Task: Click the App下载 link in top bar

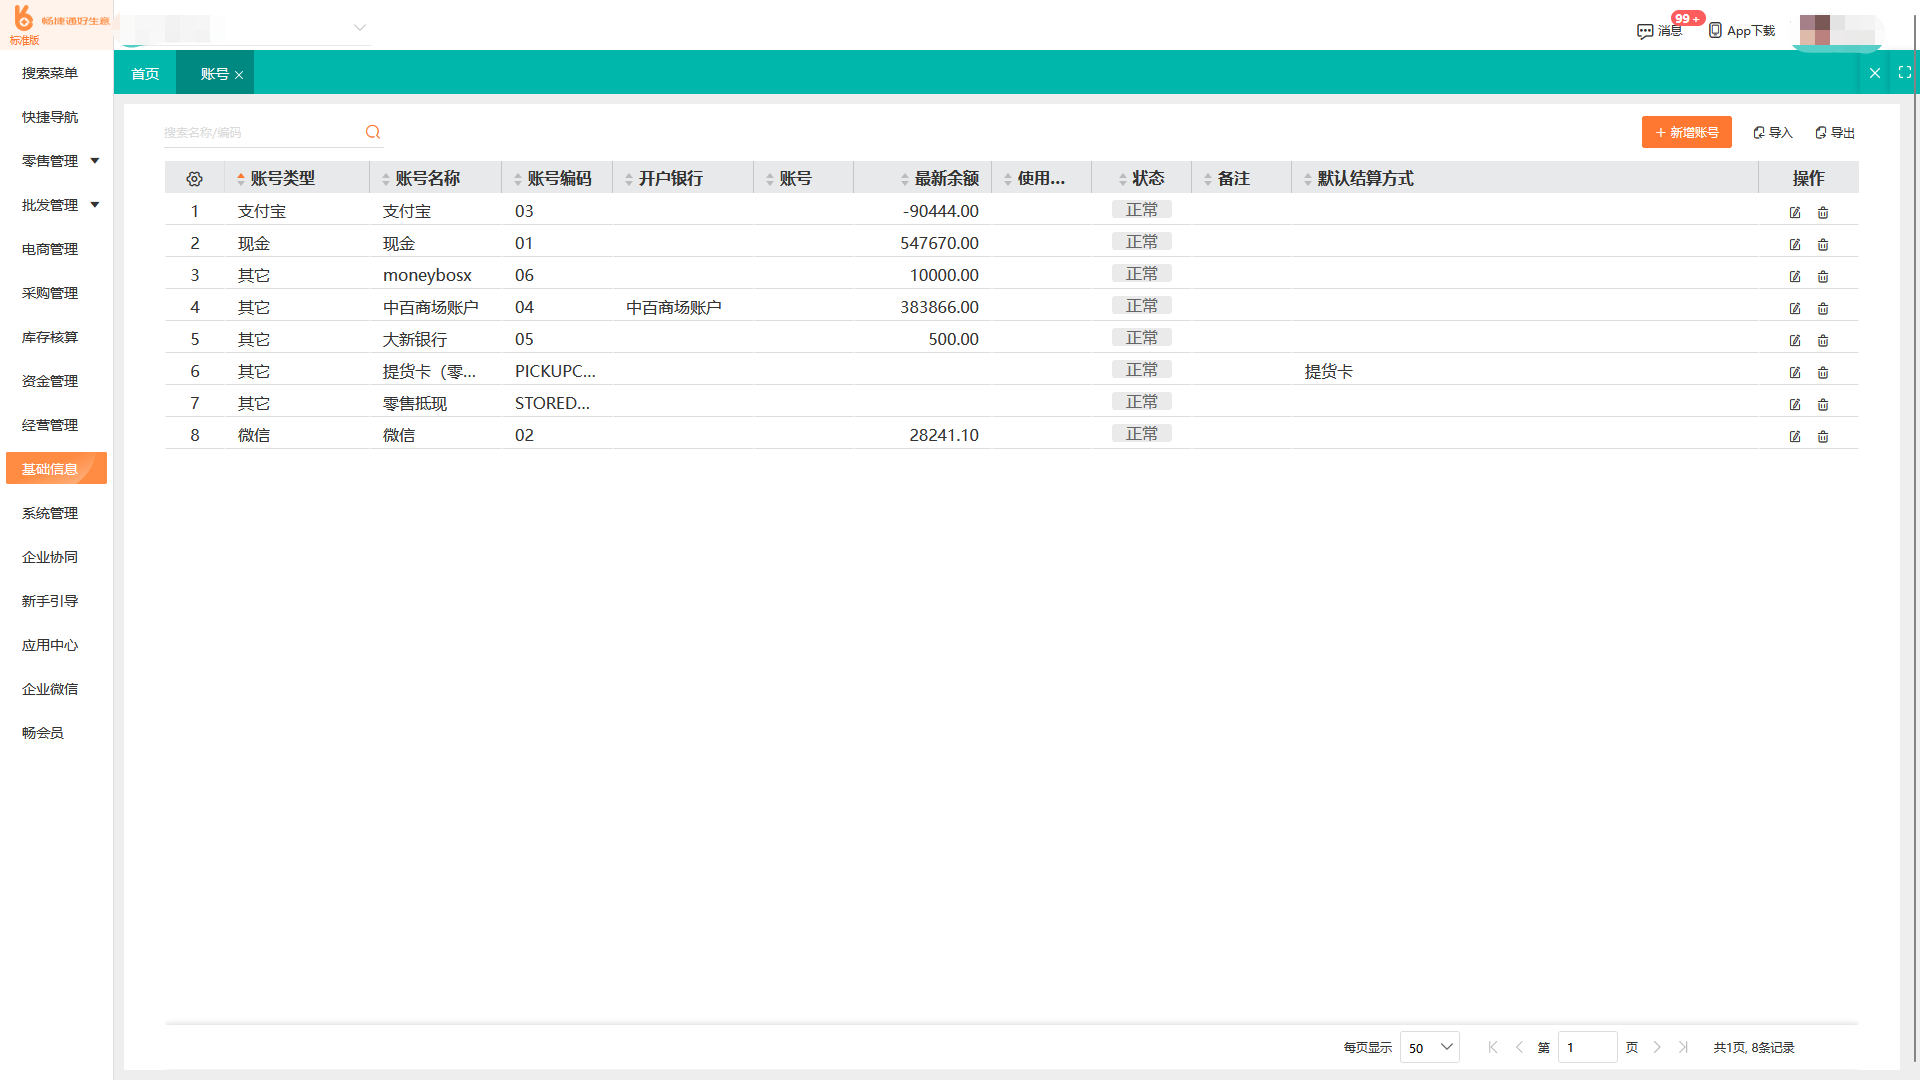Action: tap(1745, 29)
